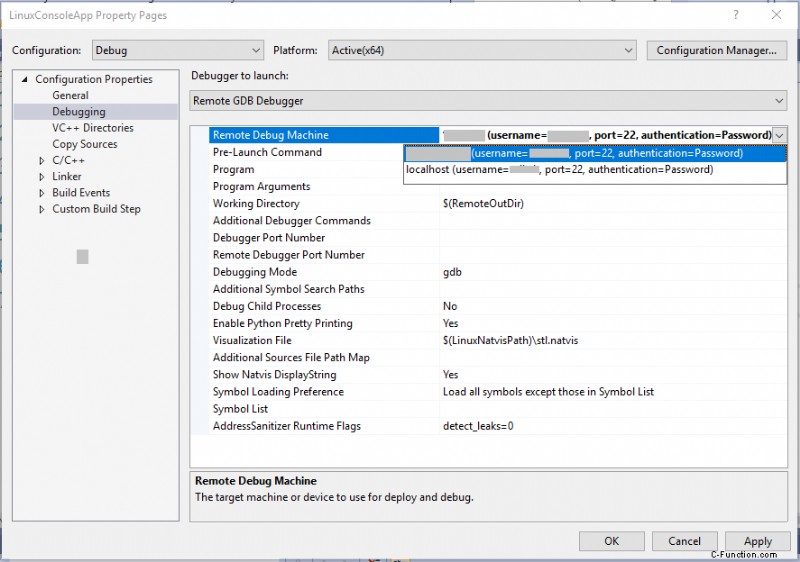Image resolution: width=800 pixels, height=562 pixels.
Task: Select General in the properties tree
Action: click(70, 95)
